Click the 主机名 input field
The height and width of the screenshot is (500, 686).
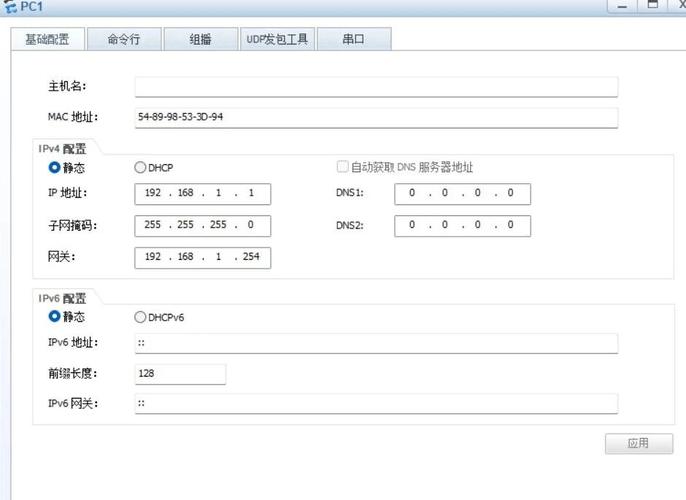point(376,87)
